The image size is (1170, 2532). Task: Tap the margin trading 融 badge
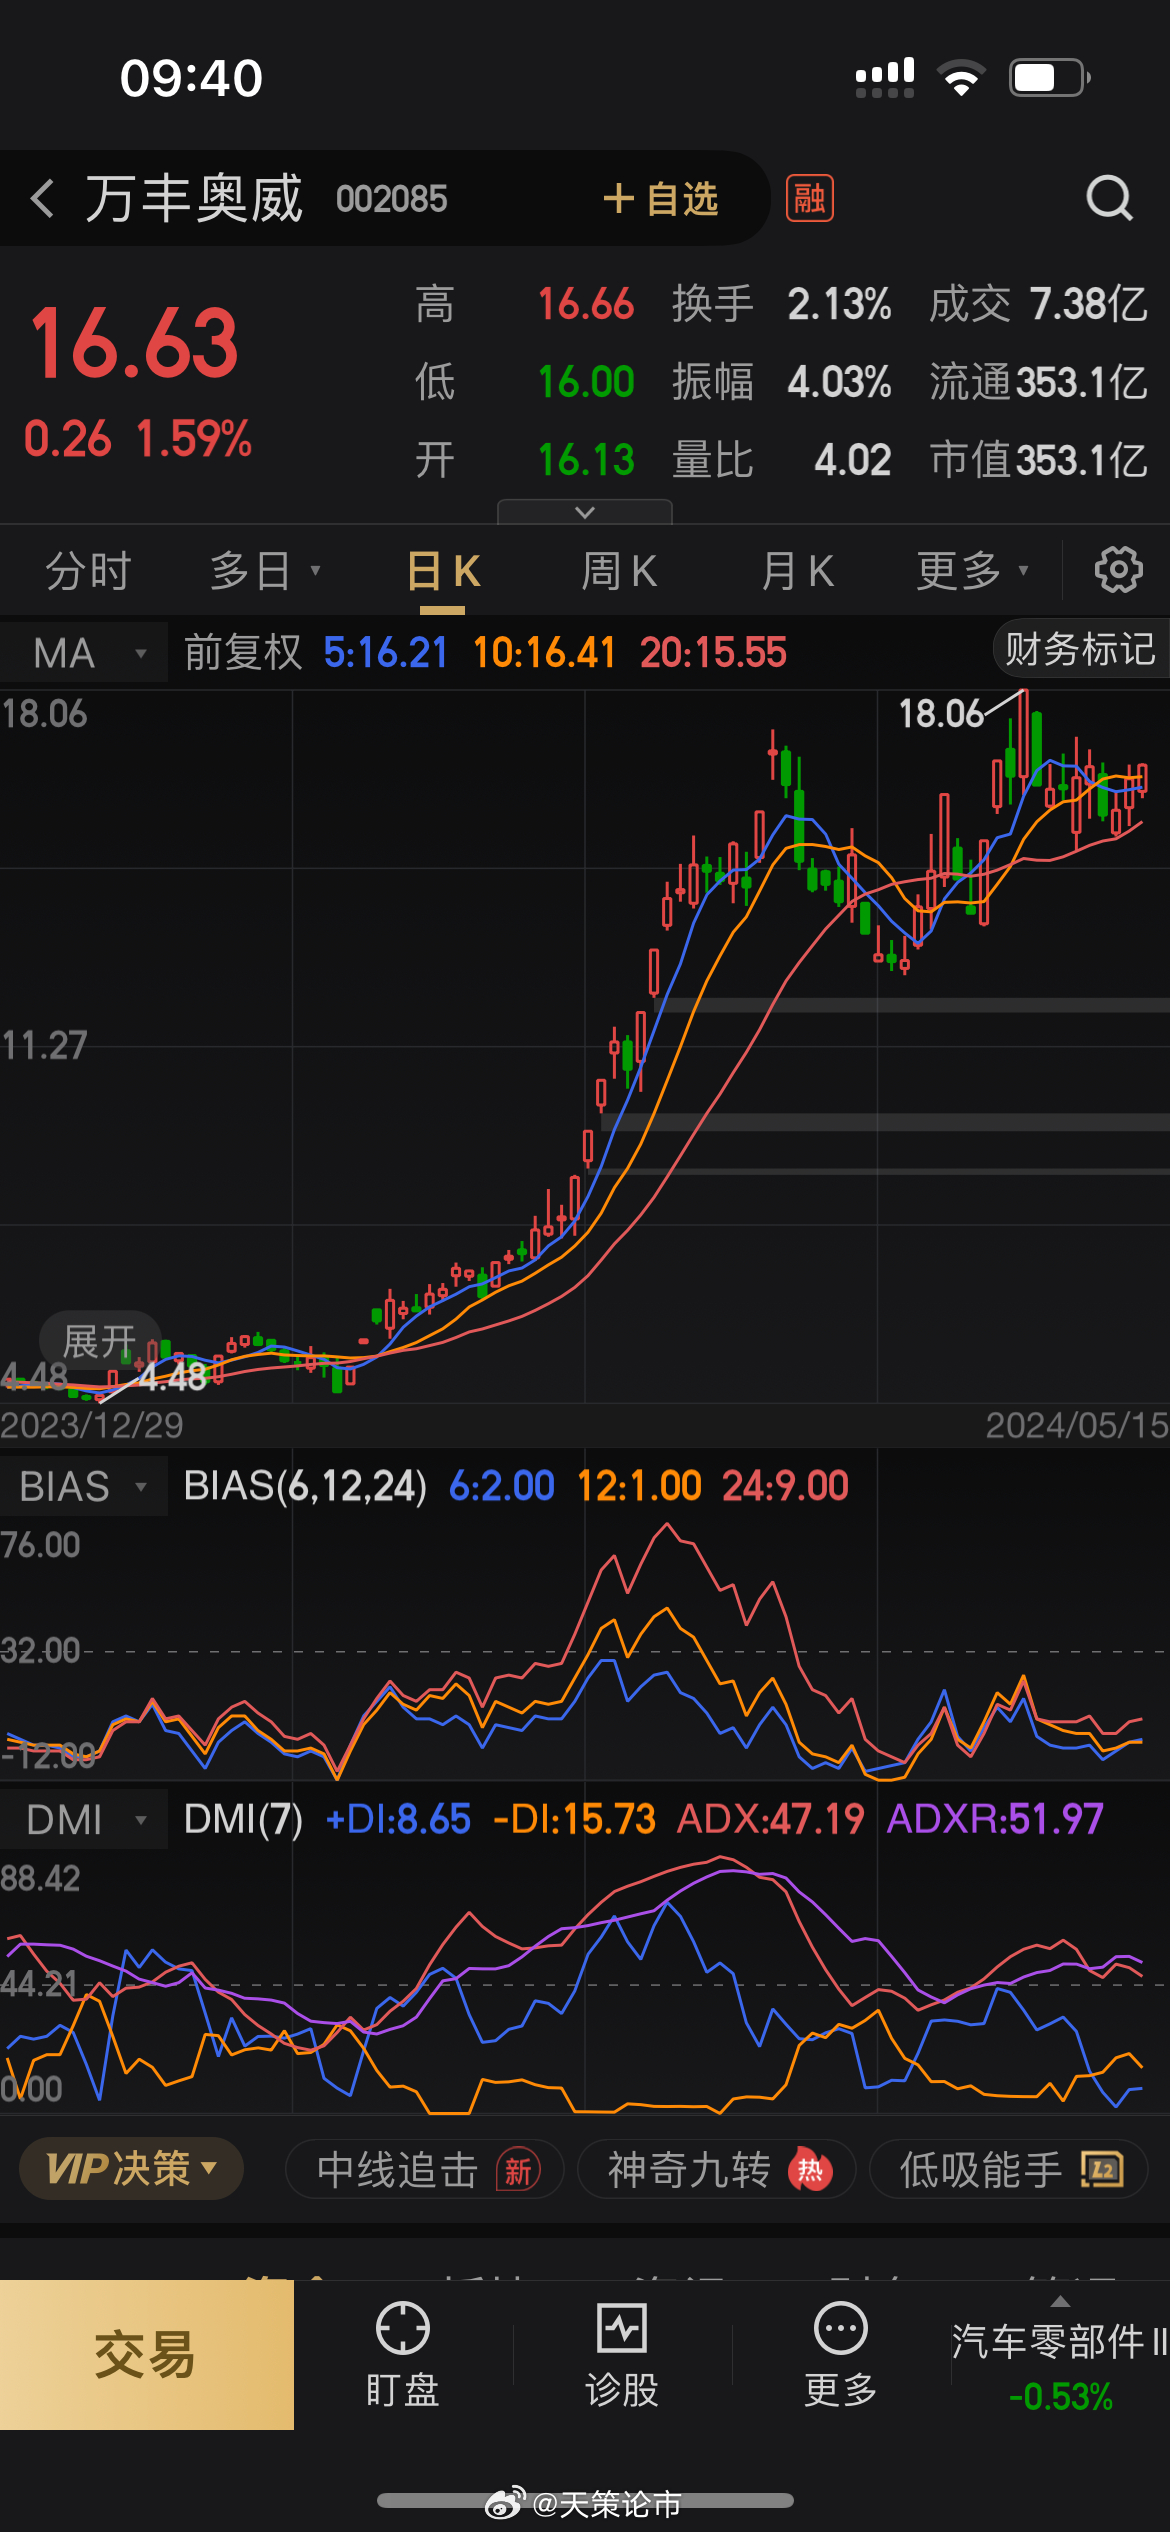(x=809, y=198)
